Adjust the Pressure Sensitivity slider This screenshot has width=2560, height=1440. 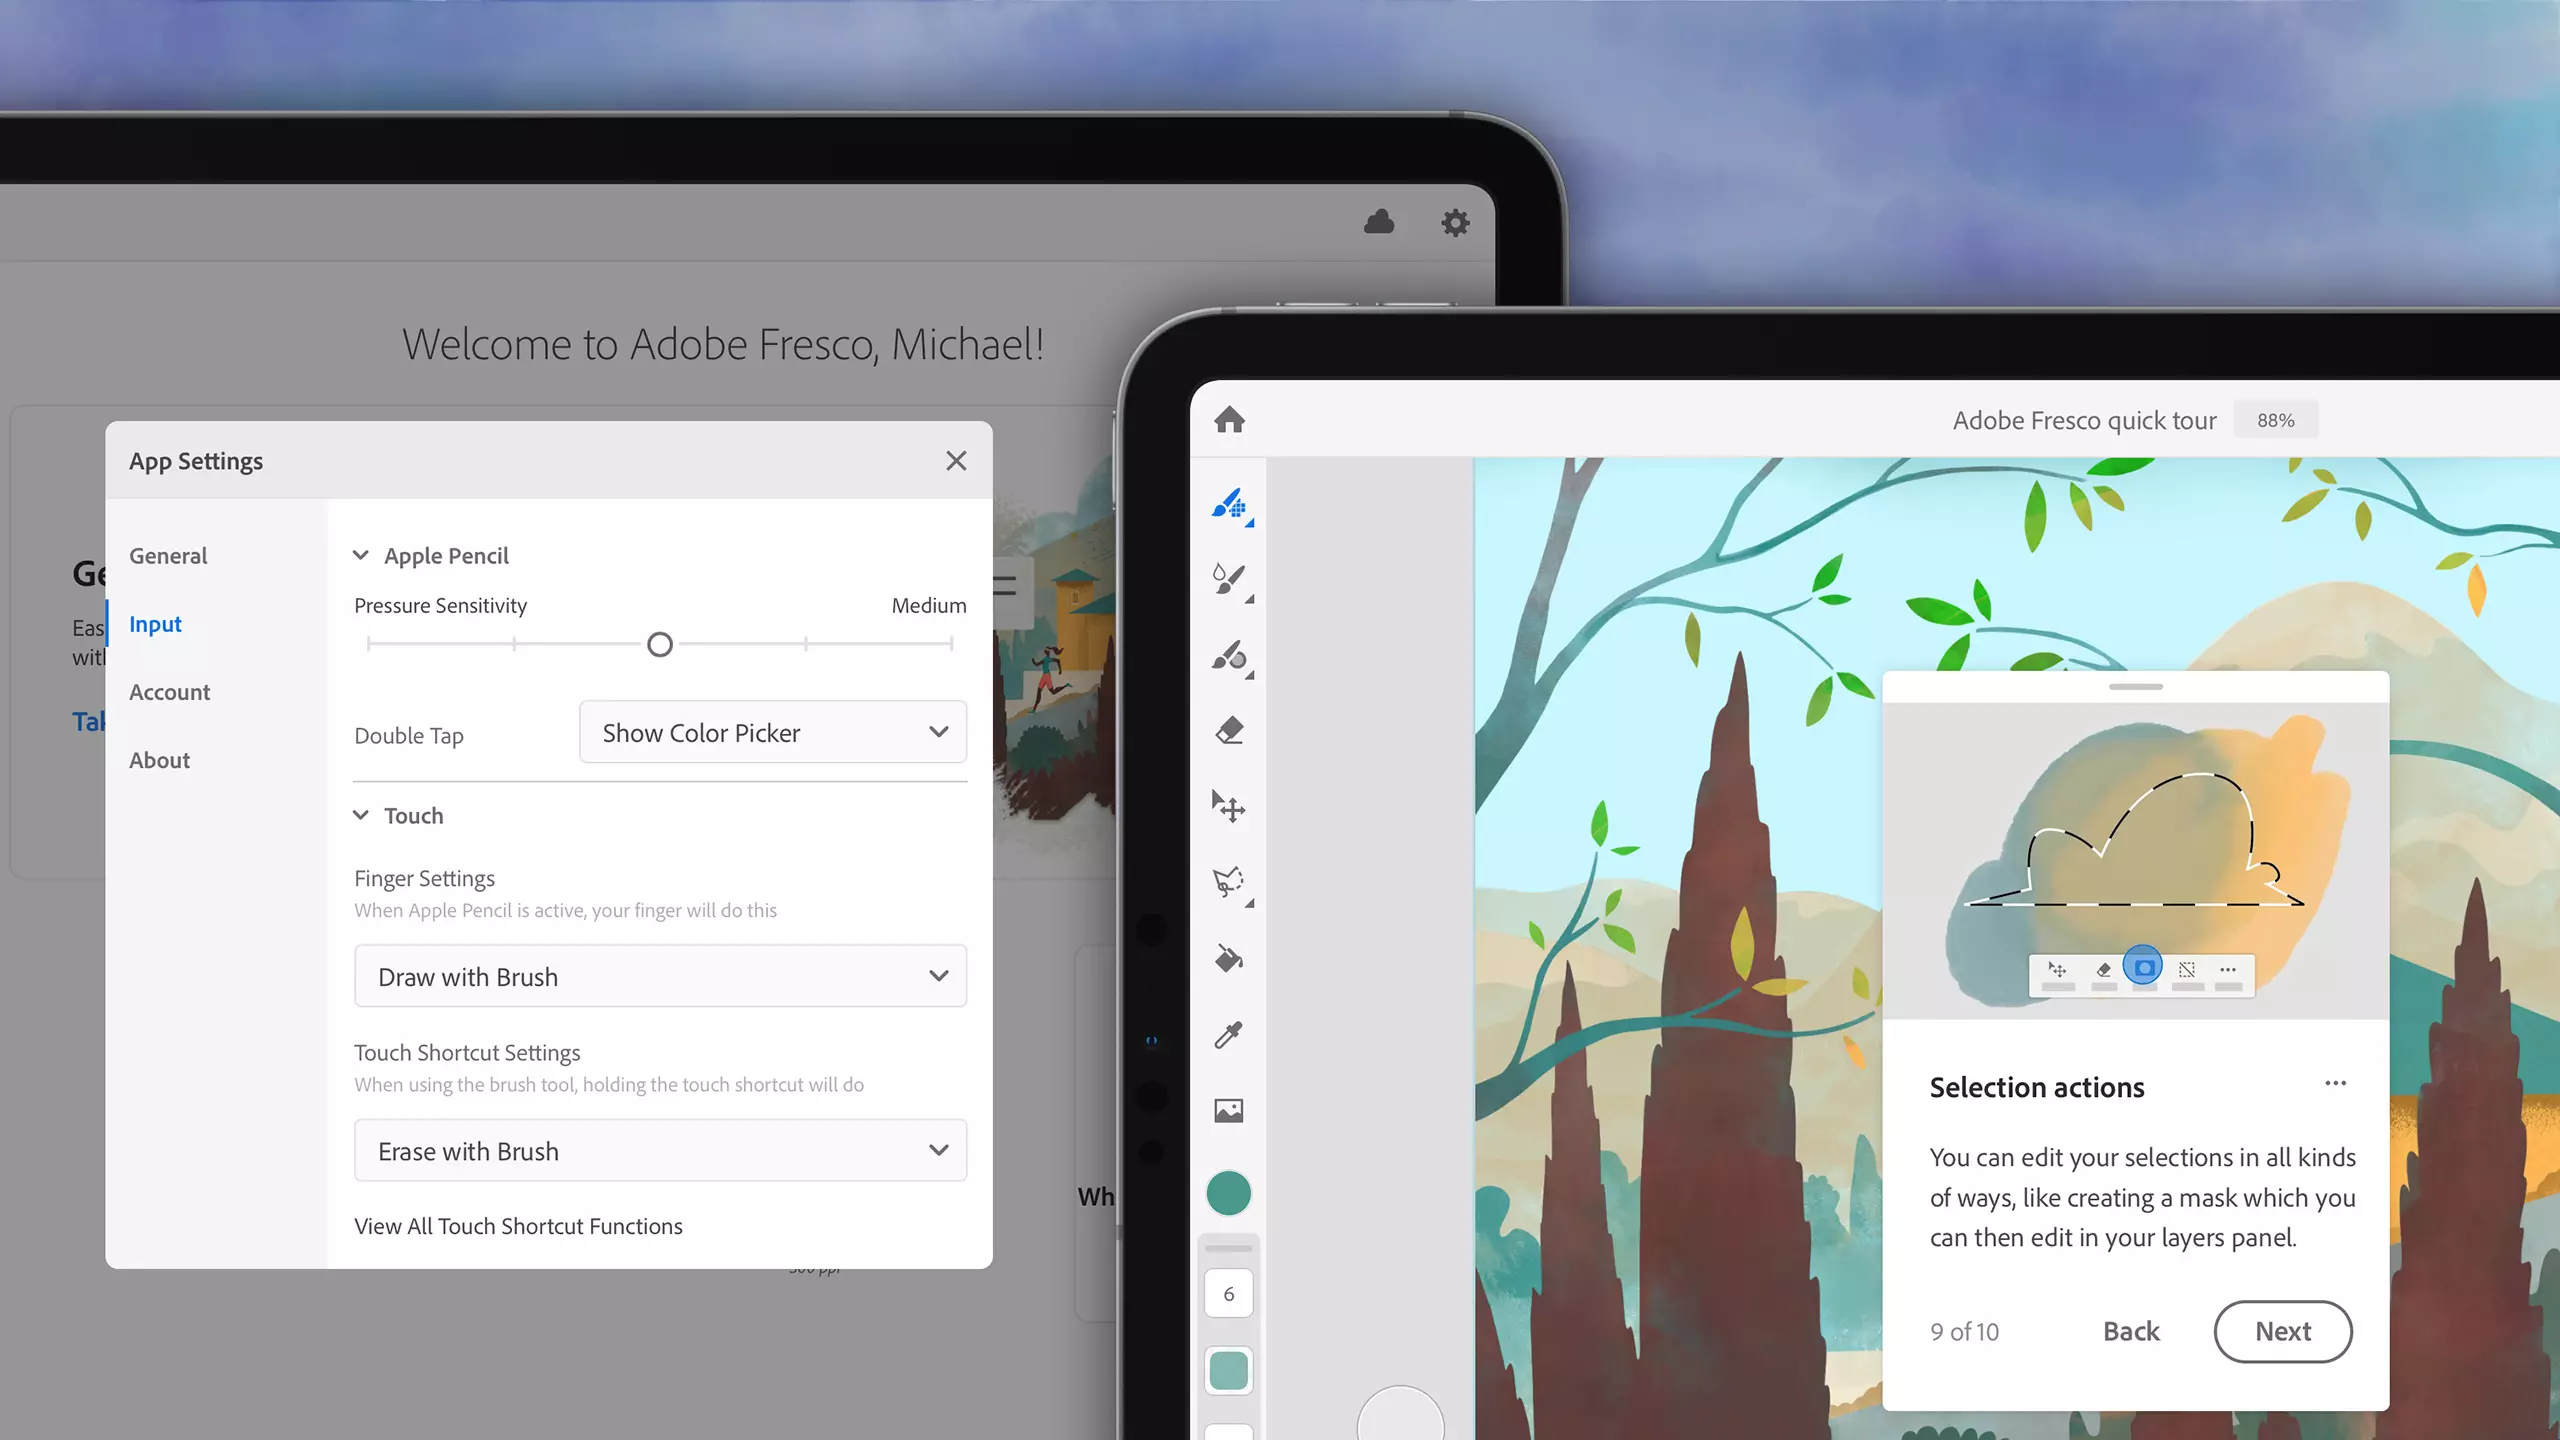pyautogui.click(x=661, y=645)
